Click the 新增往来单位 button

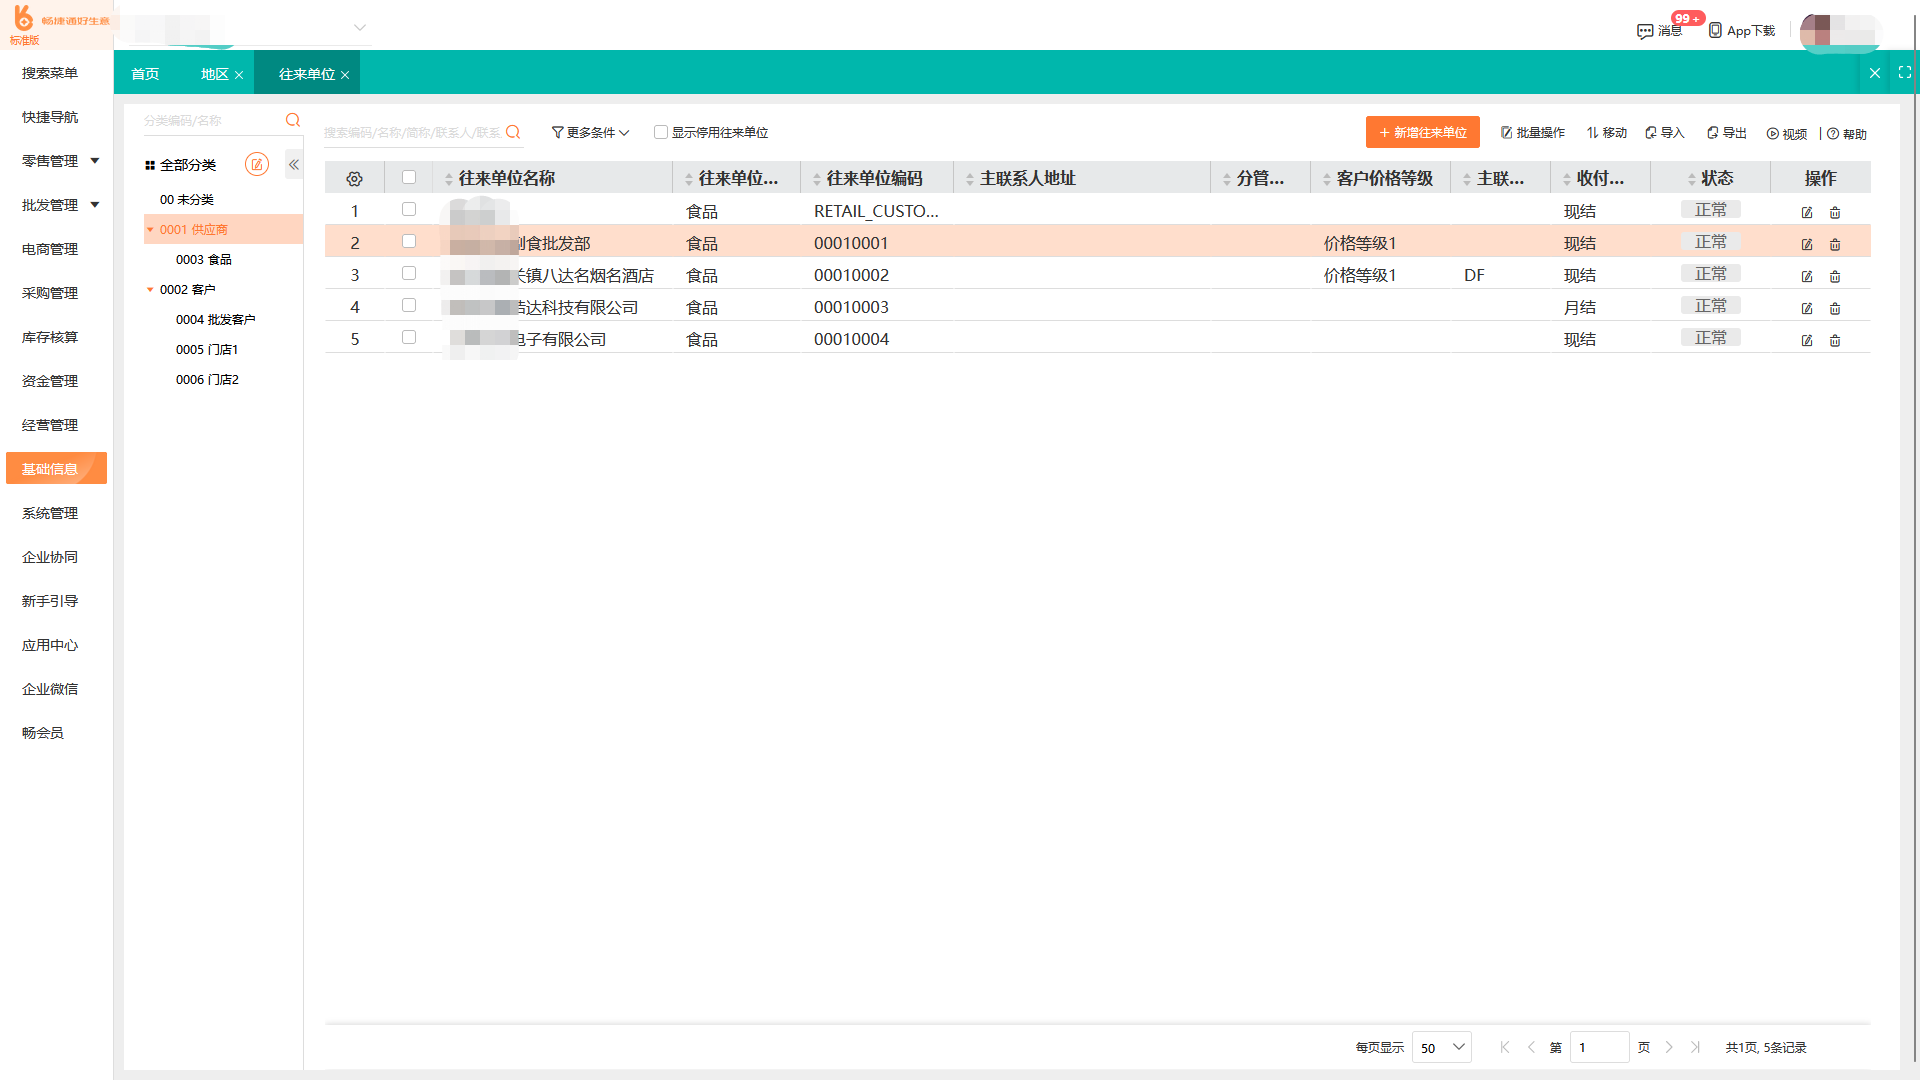coord(1423,131)
